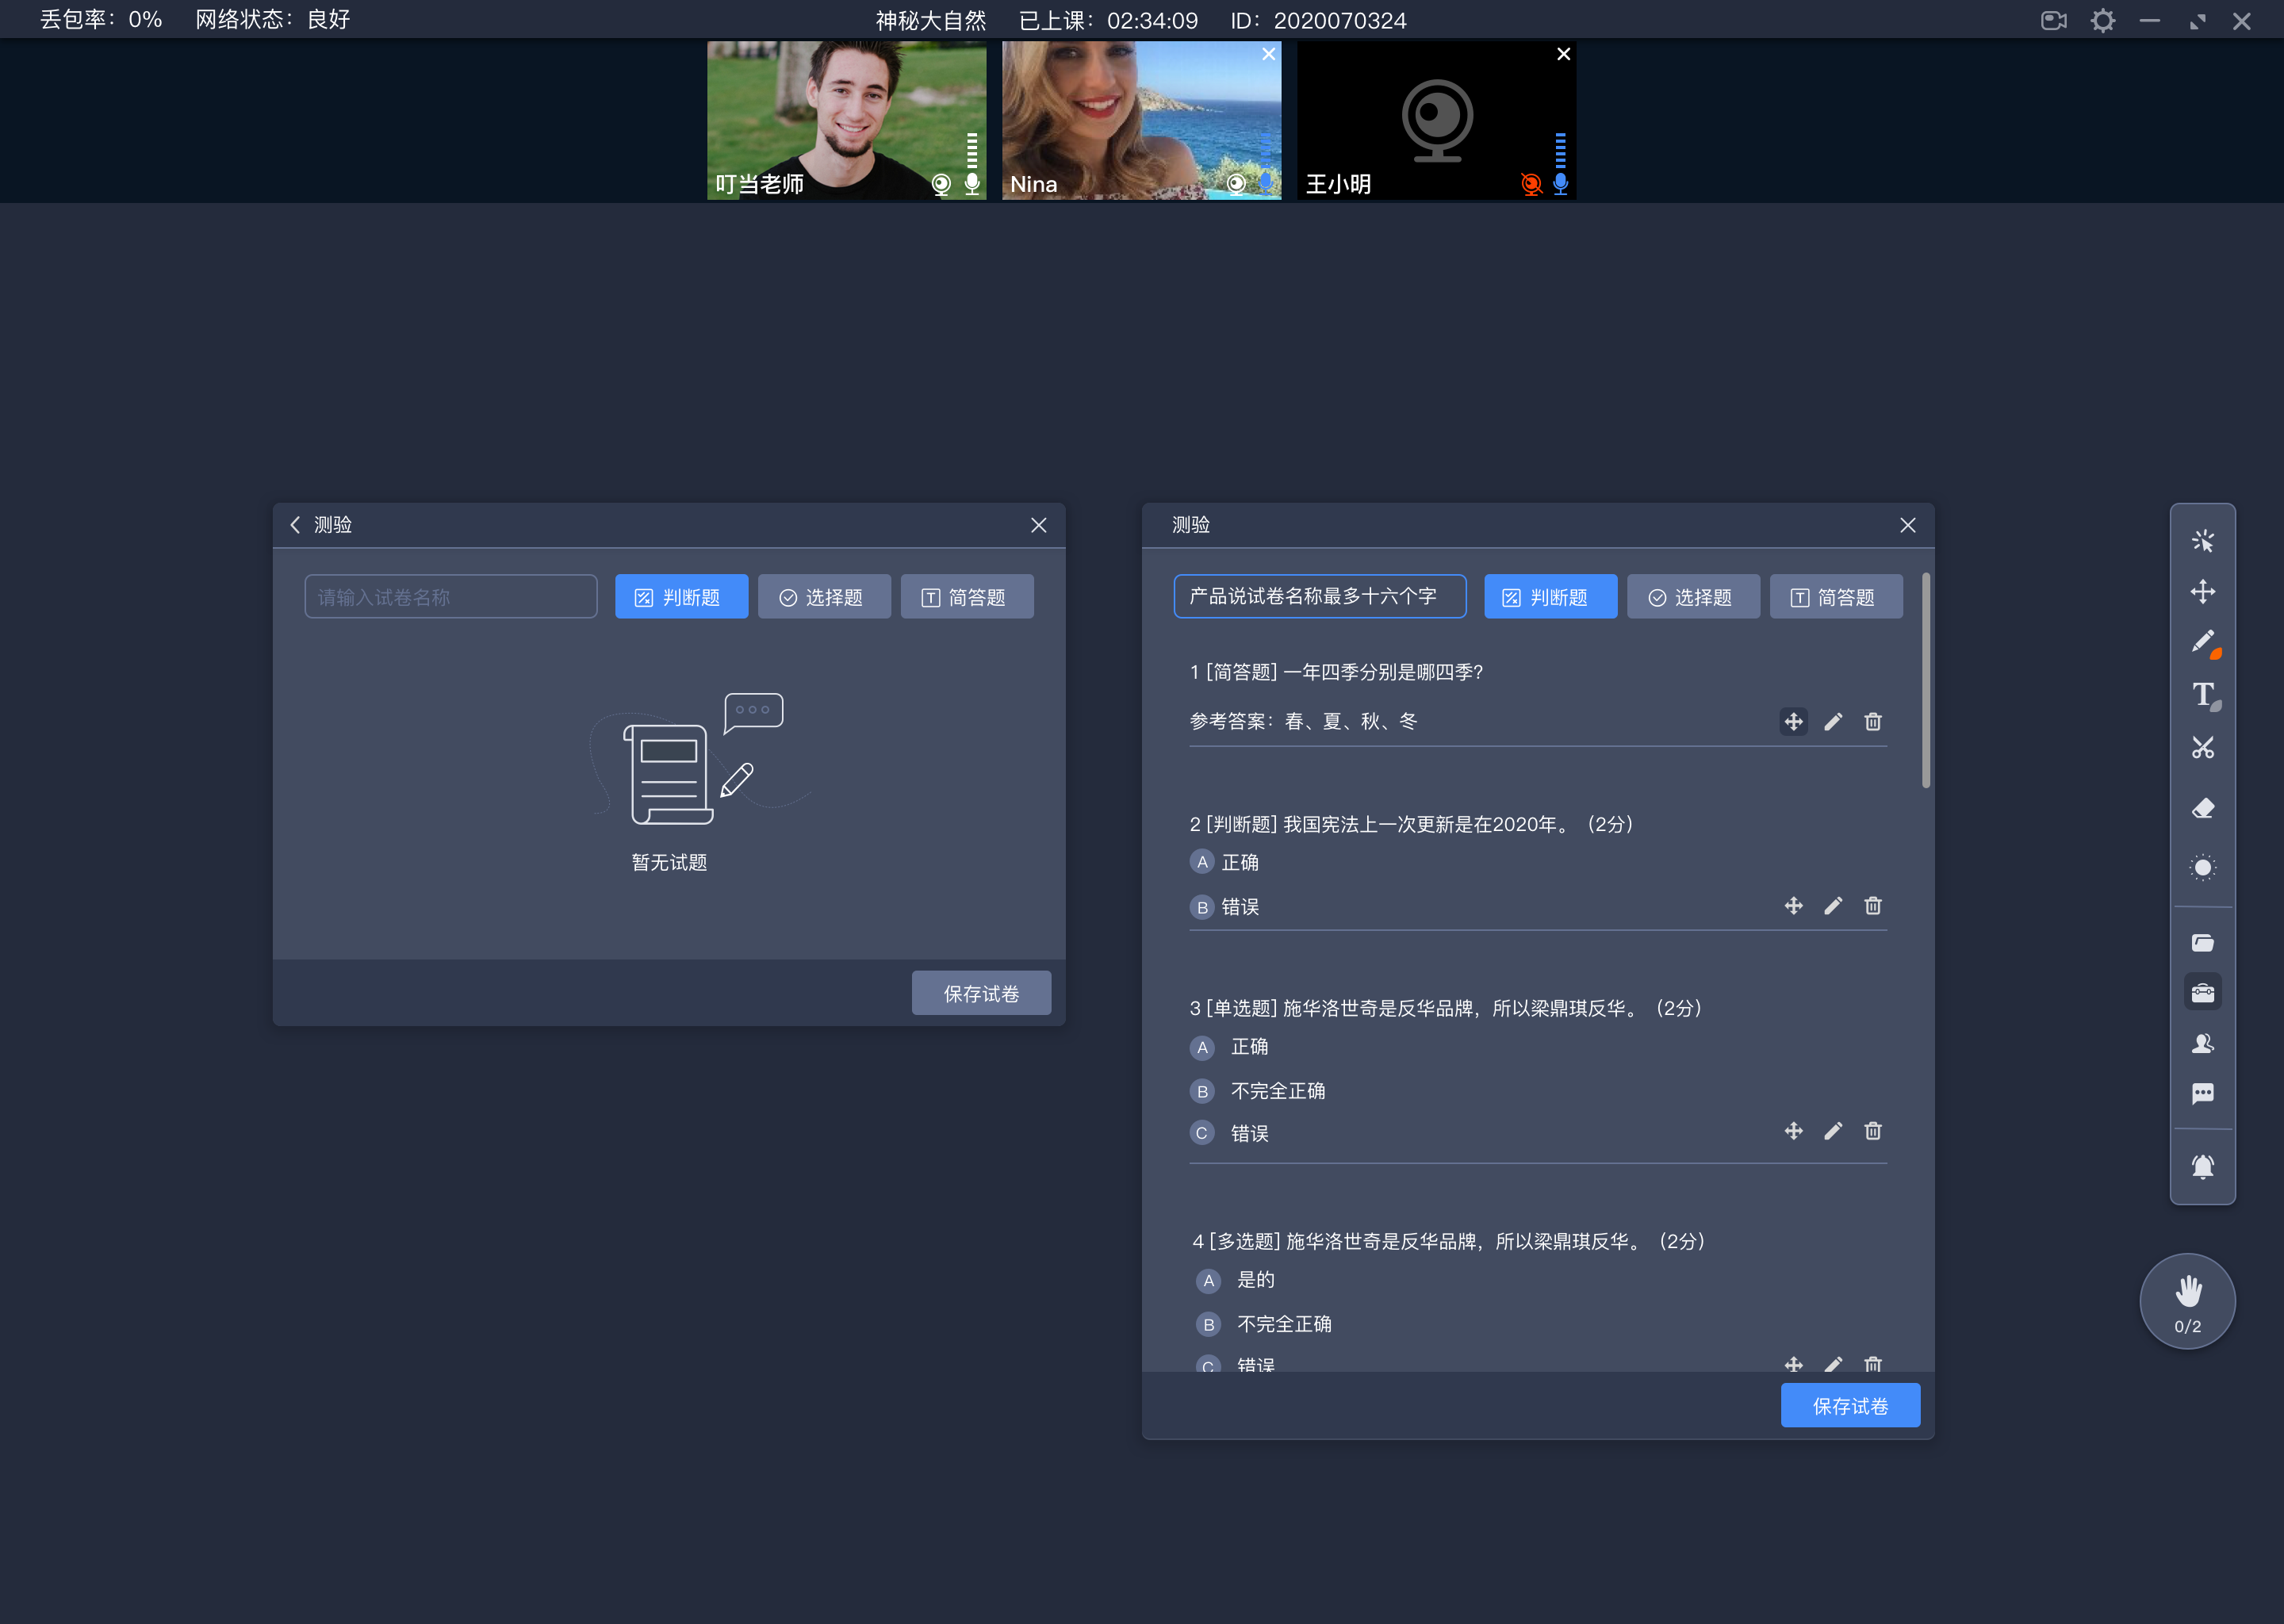Click edit icon for question 1
The width and height of the screenshot is (2284, 1624).
1833,721
